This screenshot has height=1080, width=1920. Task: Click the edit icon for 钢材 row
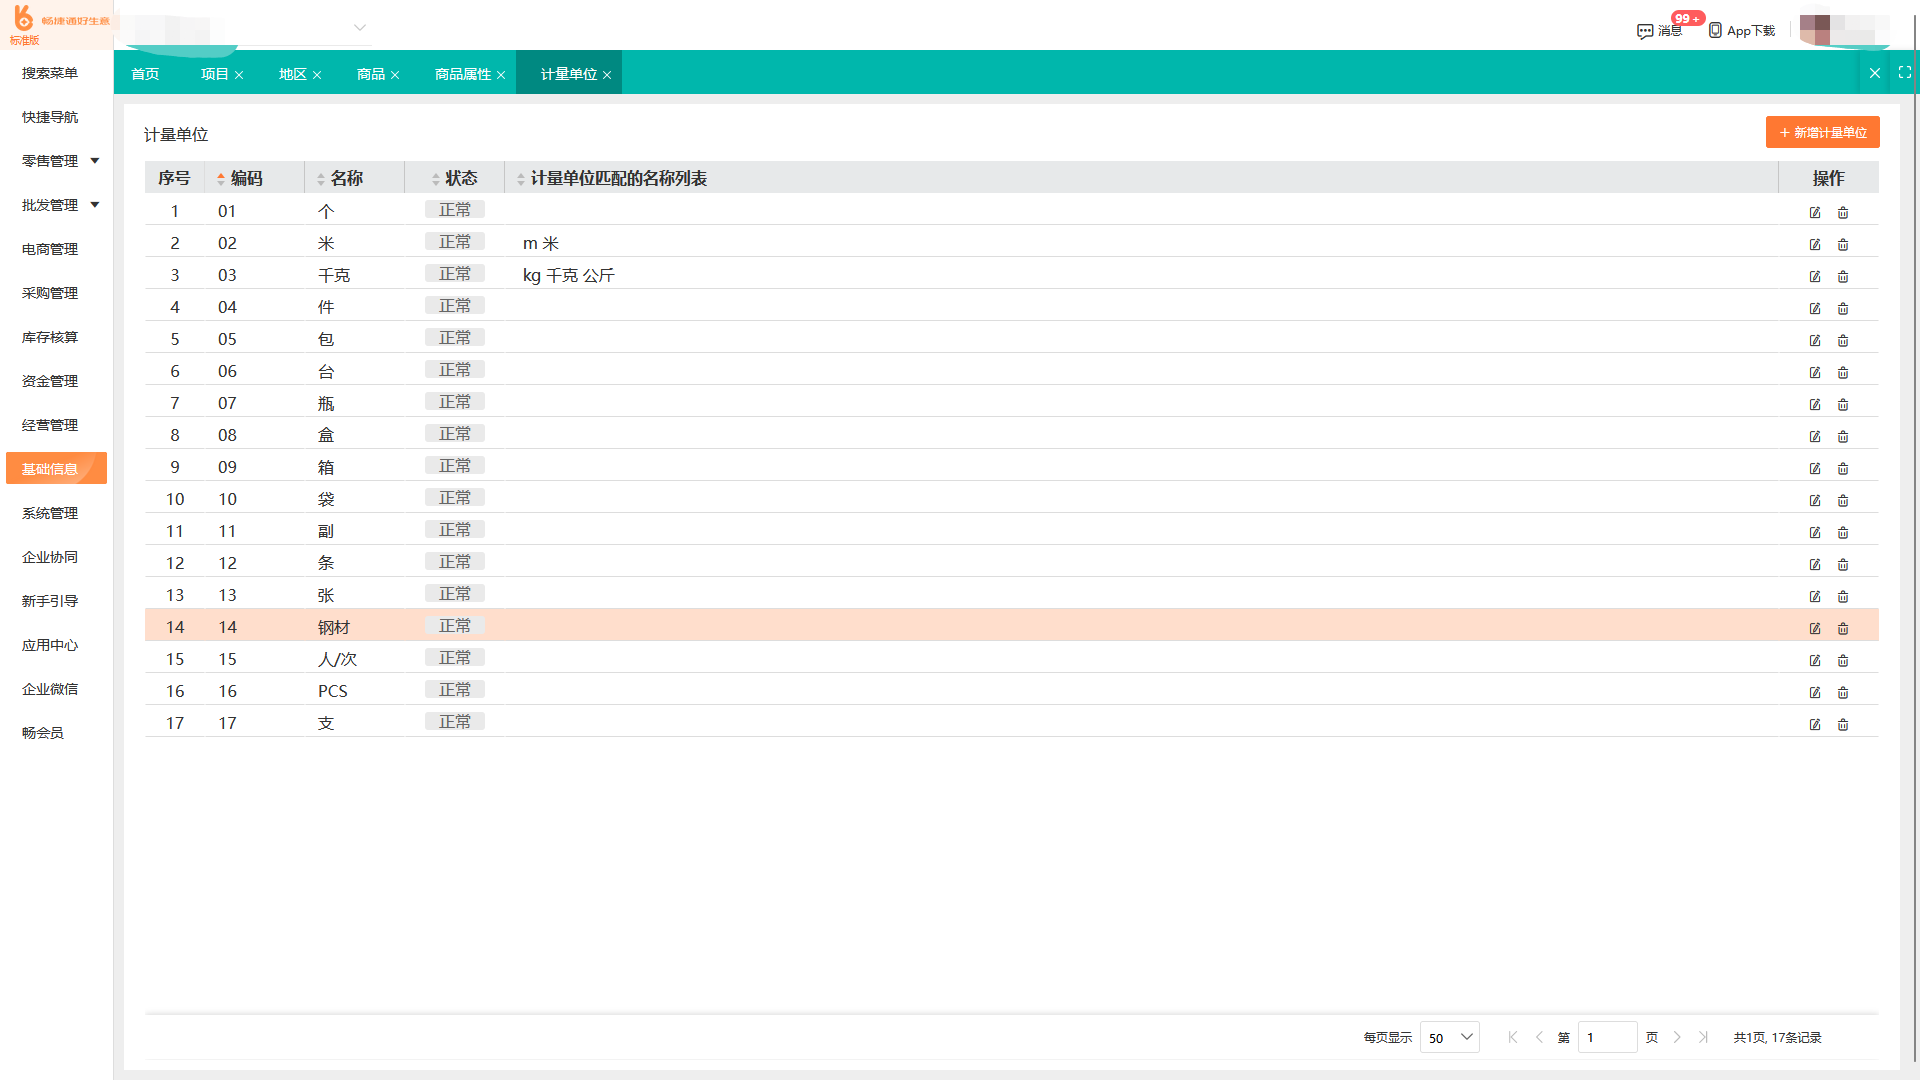1815,626
